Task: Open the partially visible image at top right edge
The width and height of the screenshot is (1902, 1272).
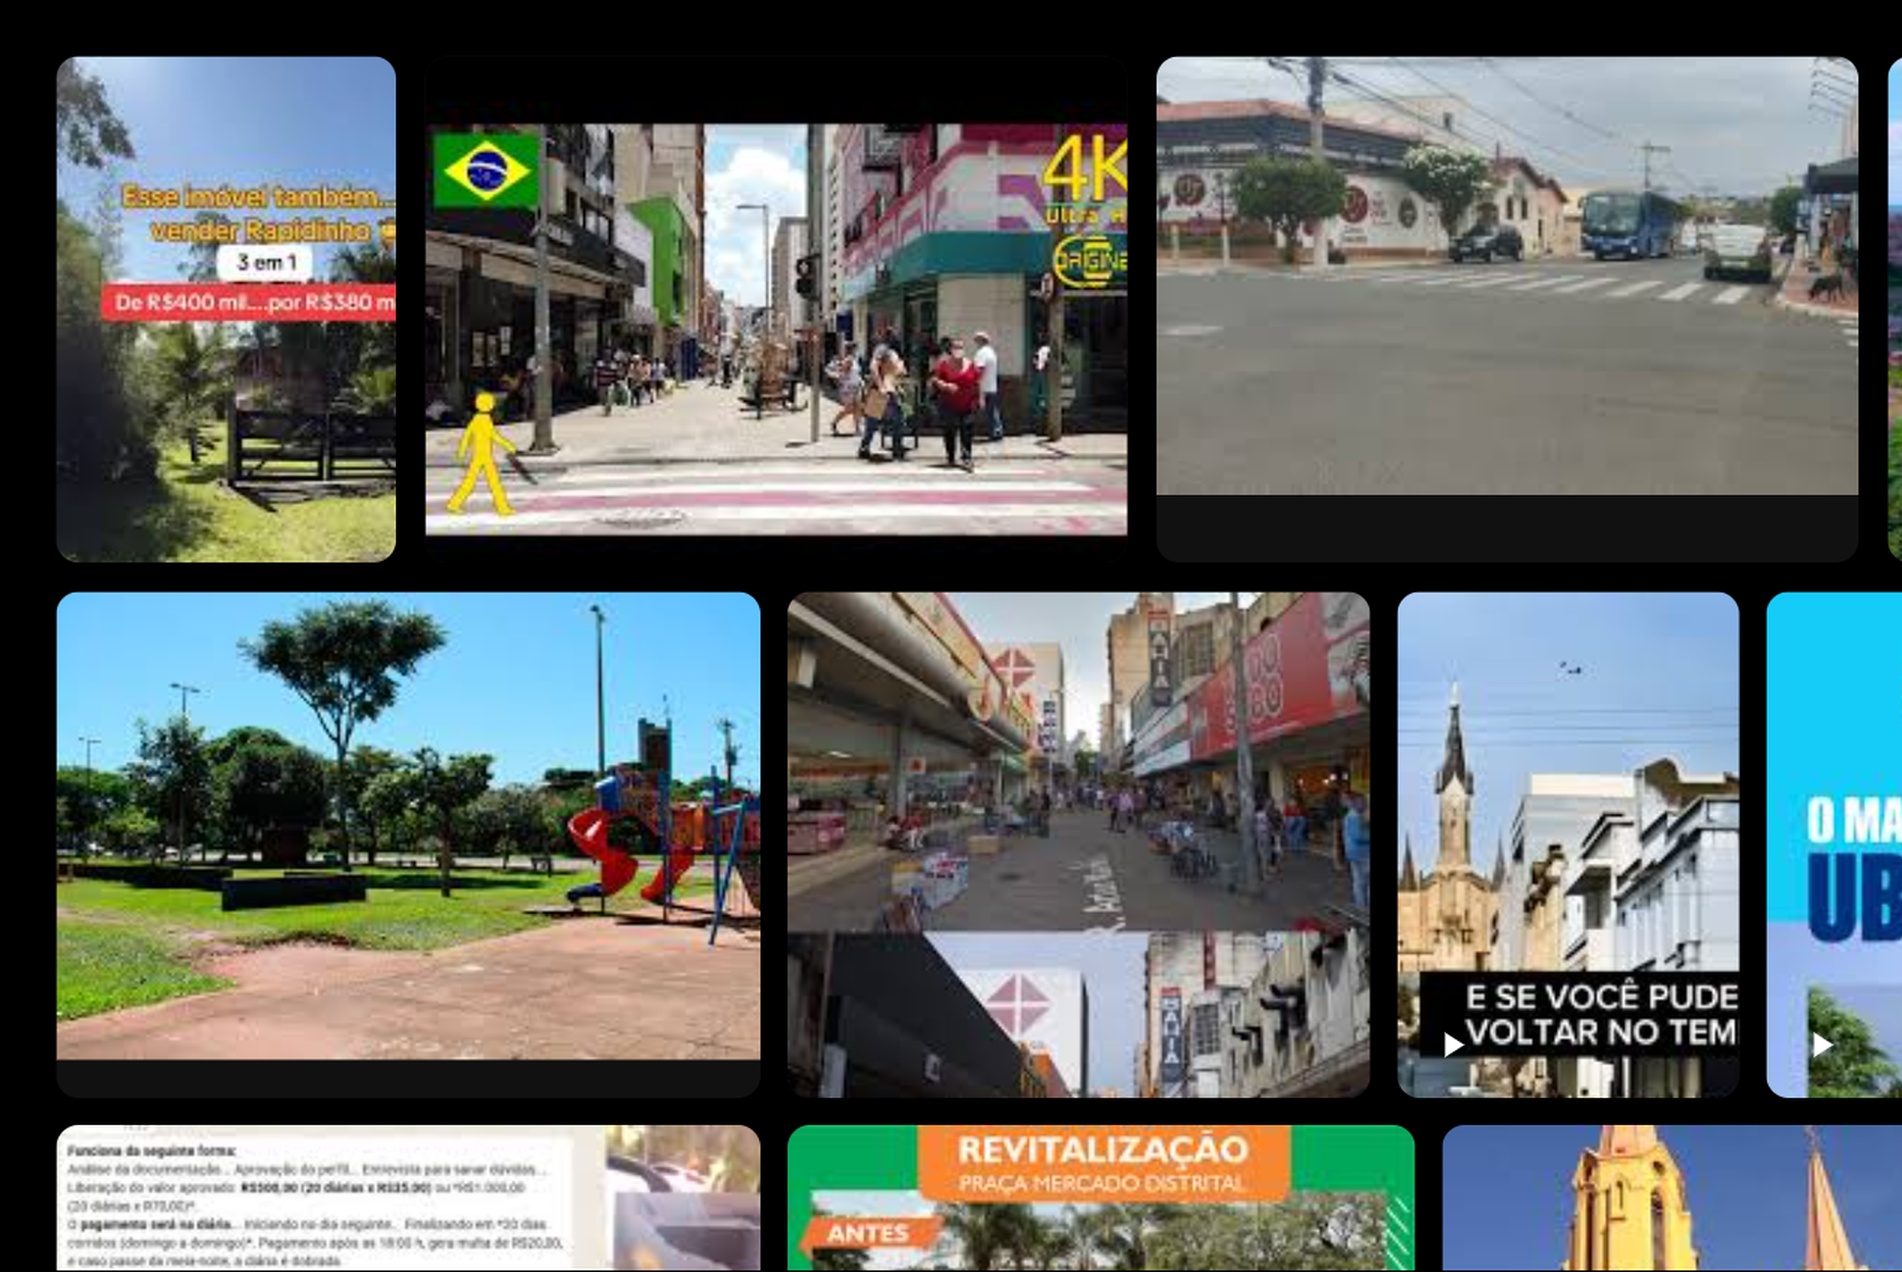Action: (x=1893, y=308)
